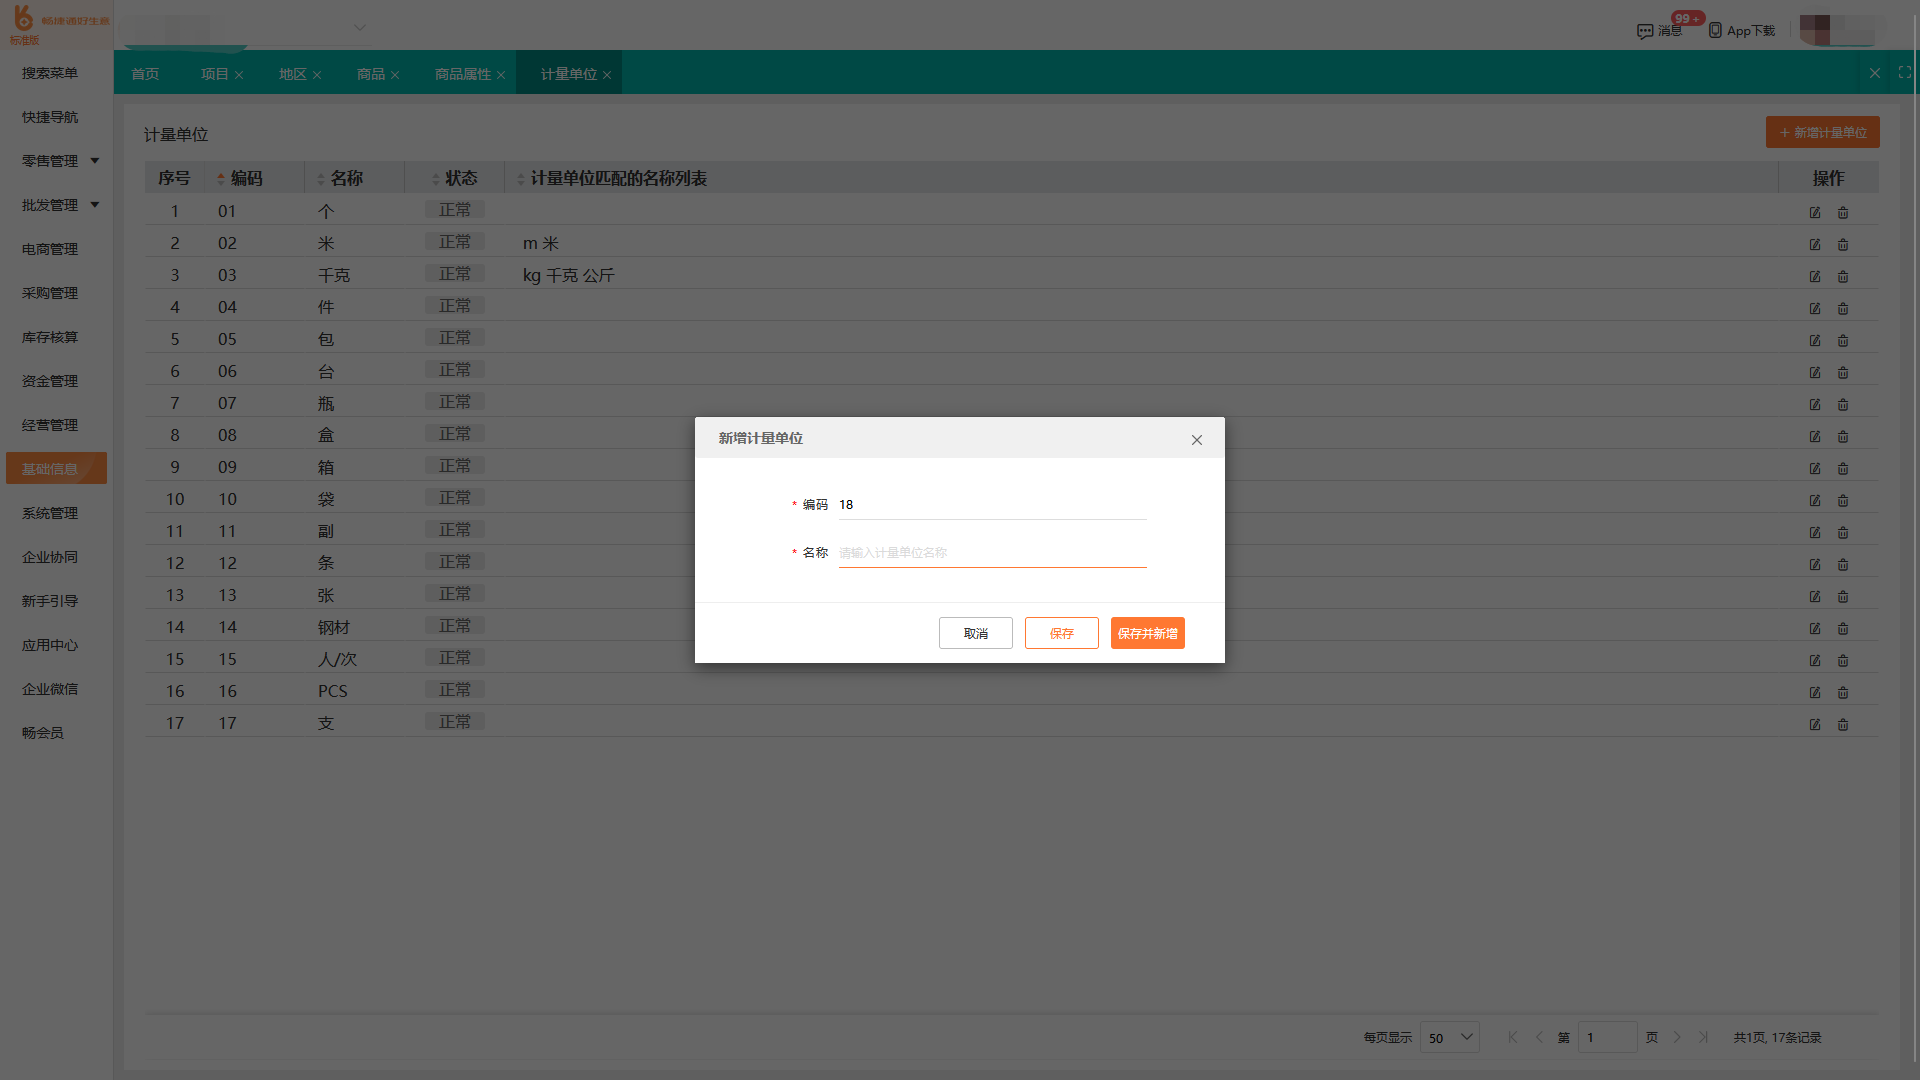Click the delete icon for row 10 袋
The width and height of the screenshot is (1920, 1080).
click(x=1844, y=500)
